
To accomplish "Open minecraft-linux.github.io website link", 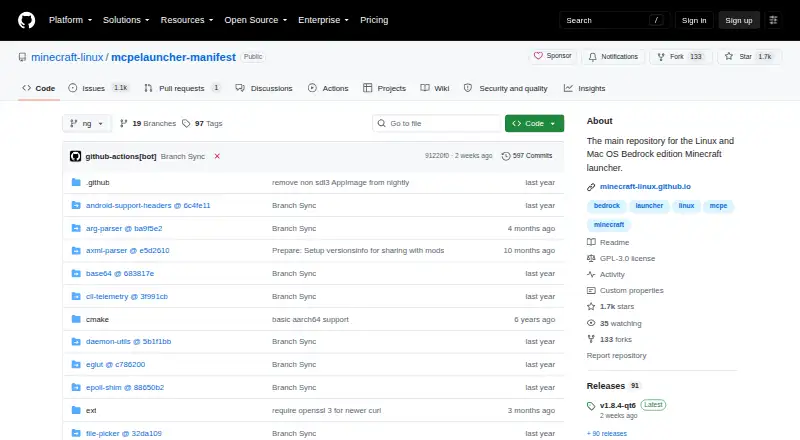I will coord(645,187).
